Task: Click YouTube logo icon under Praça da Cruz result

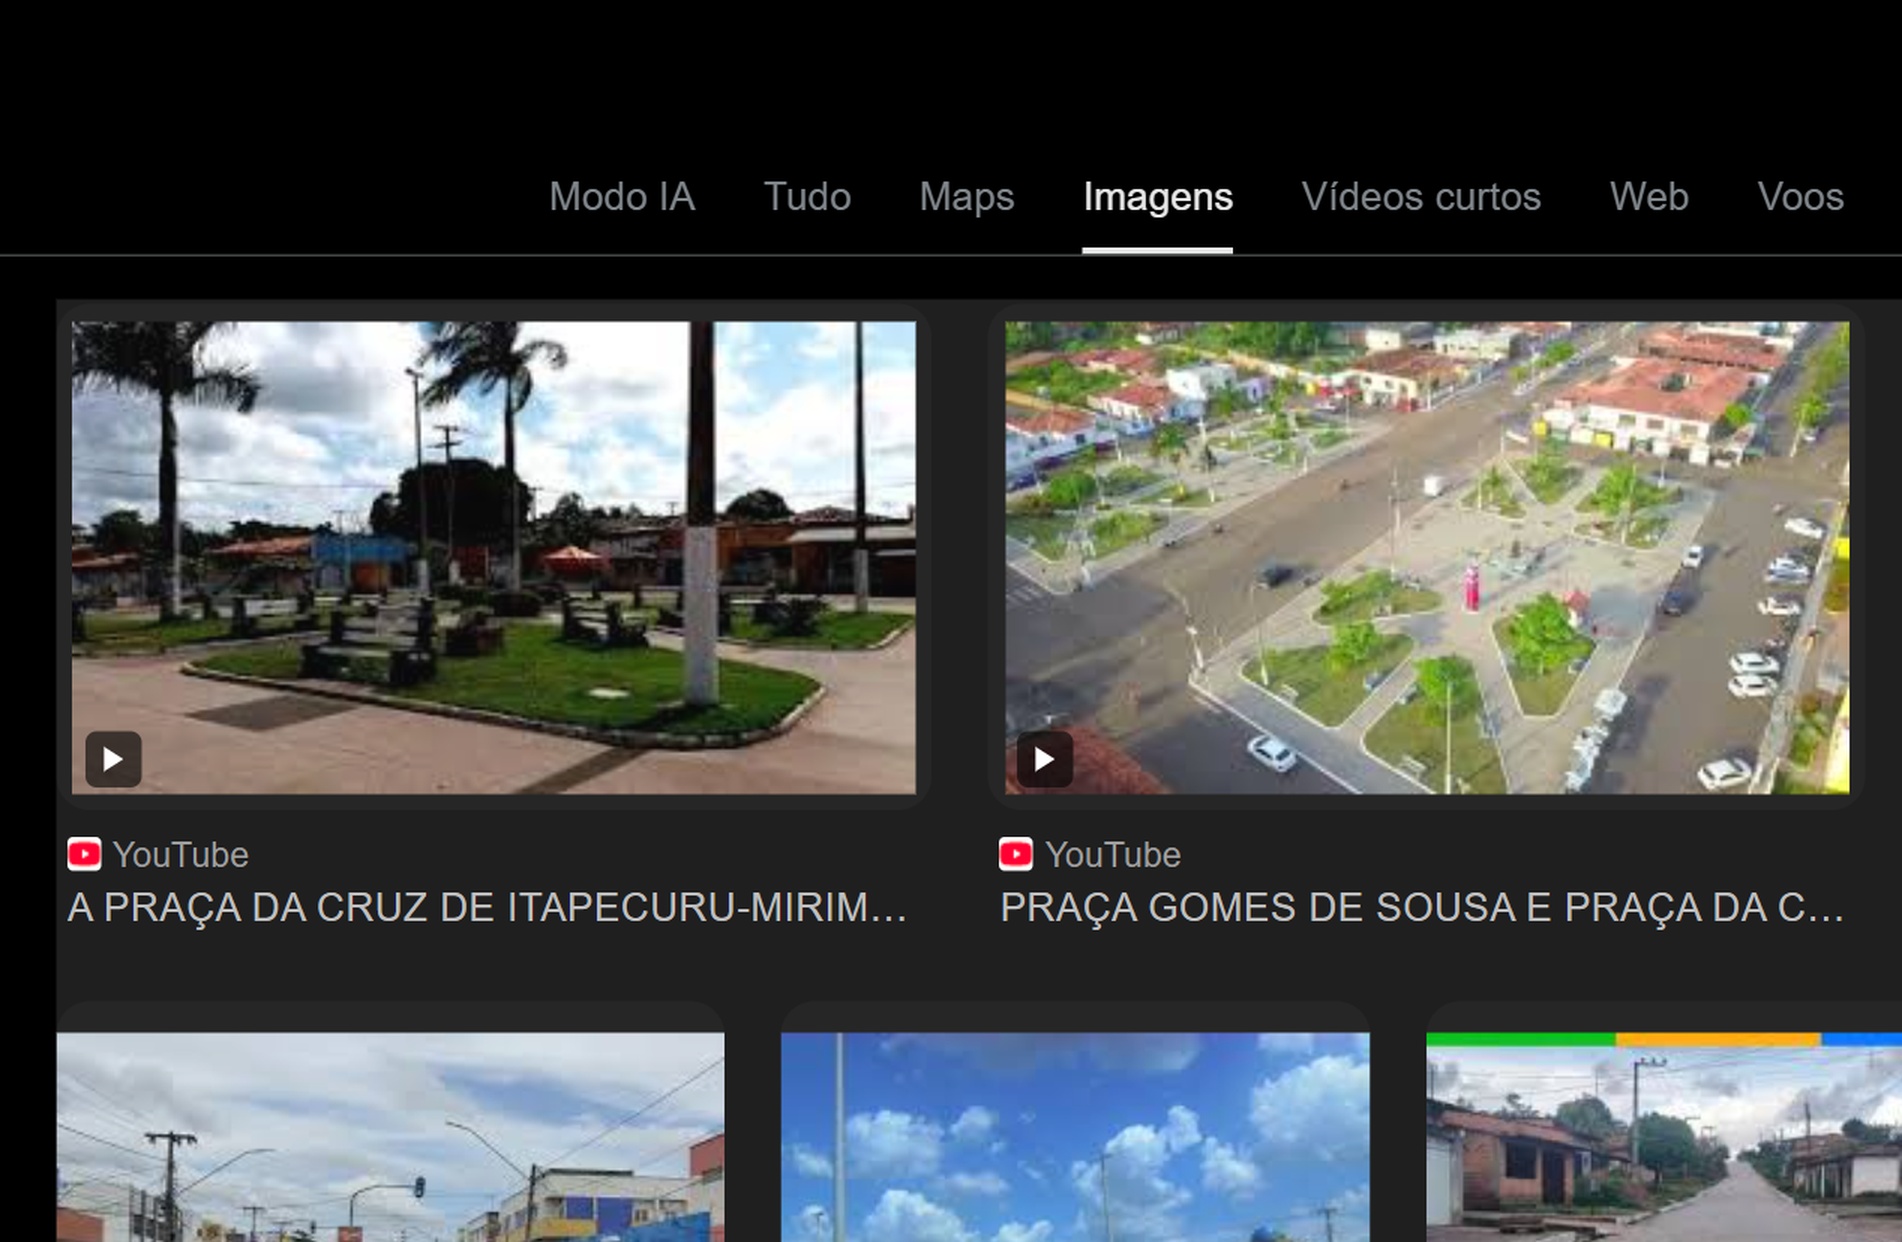Action: (84, 854)
